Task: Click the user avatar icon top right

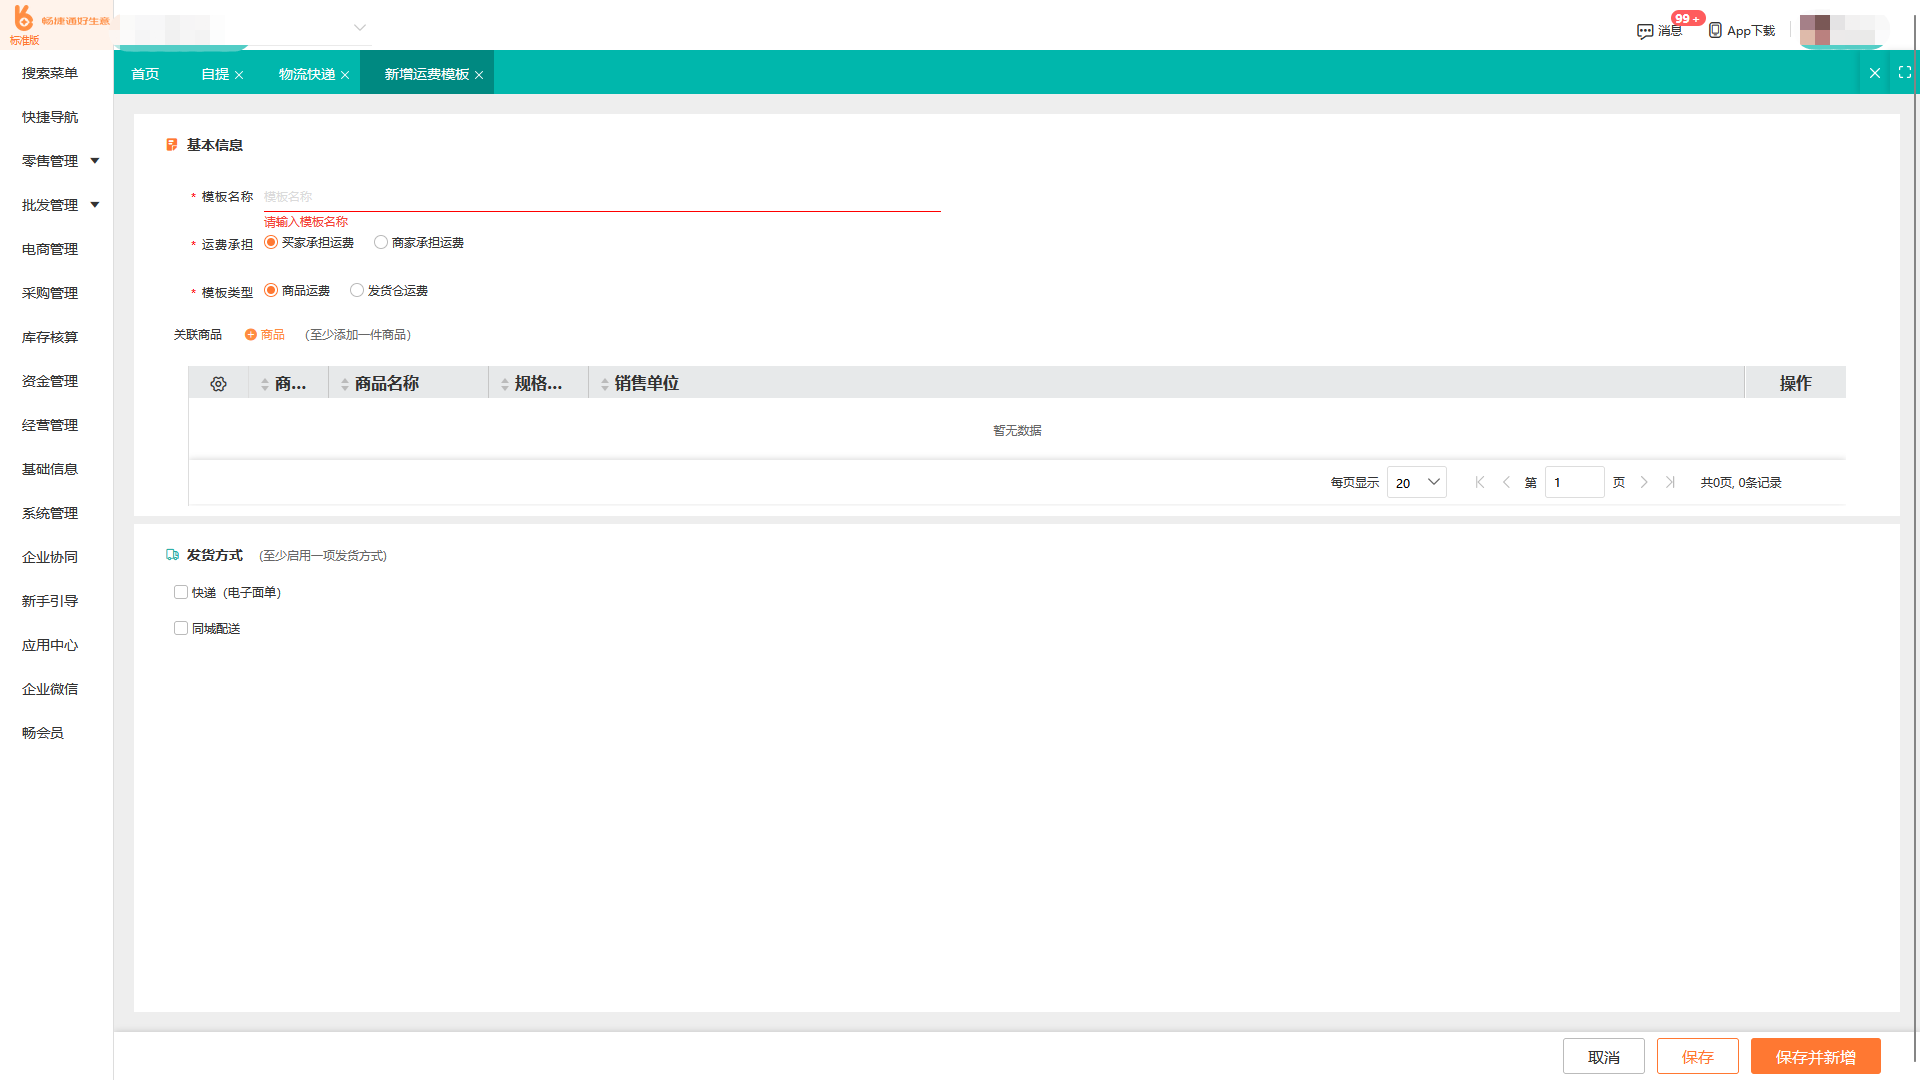Action: [x=1817, y=29]
